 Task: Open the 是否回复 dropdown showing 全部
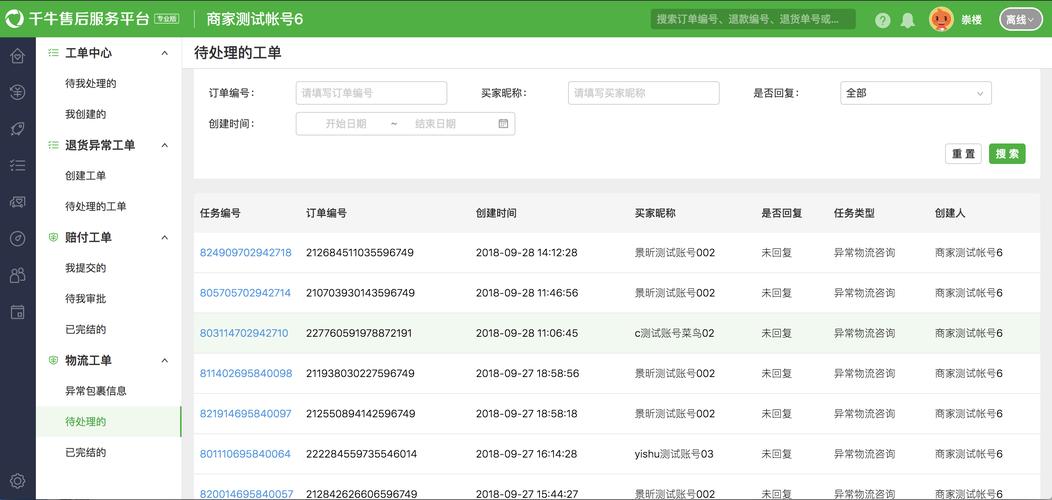coord(914,93)
